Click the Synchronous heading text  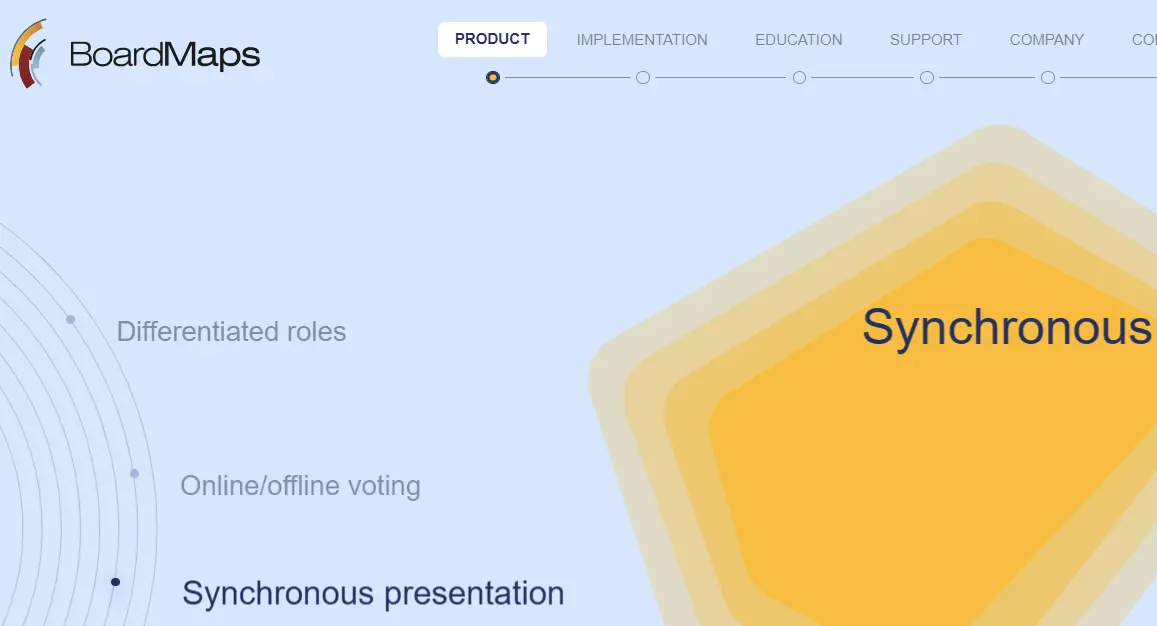(x=1010, y=328)
